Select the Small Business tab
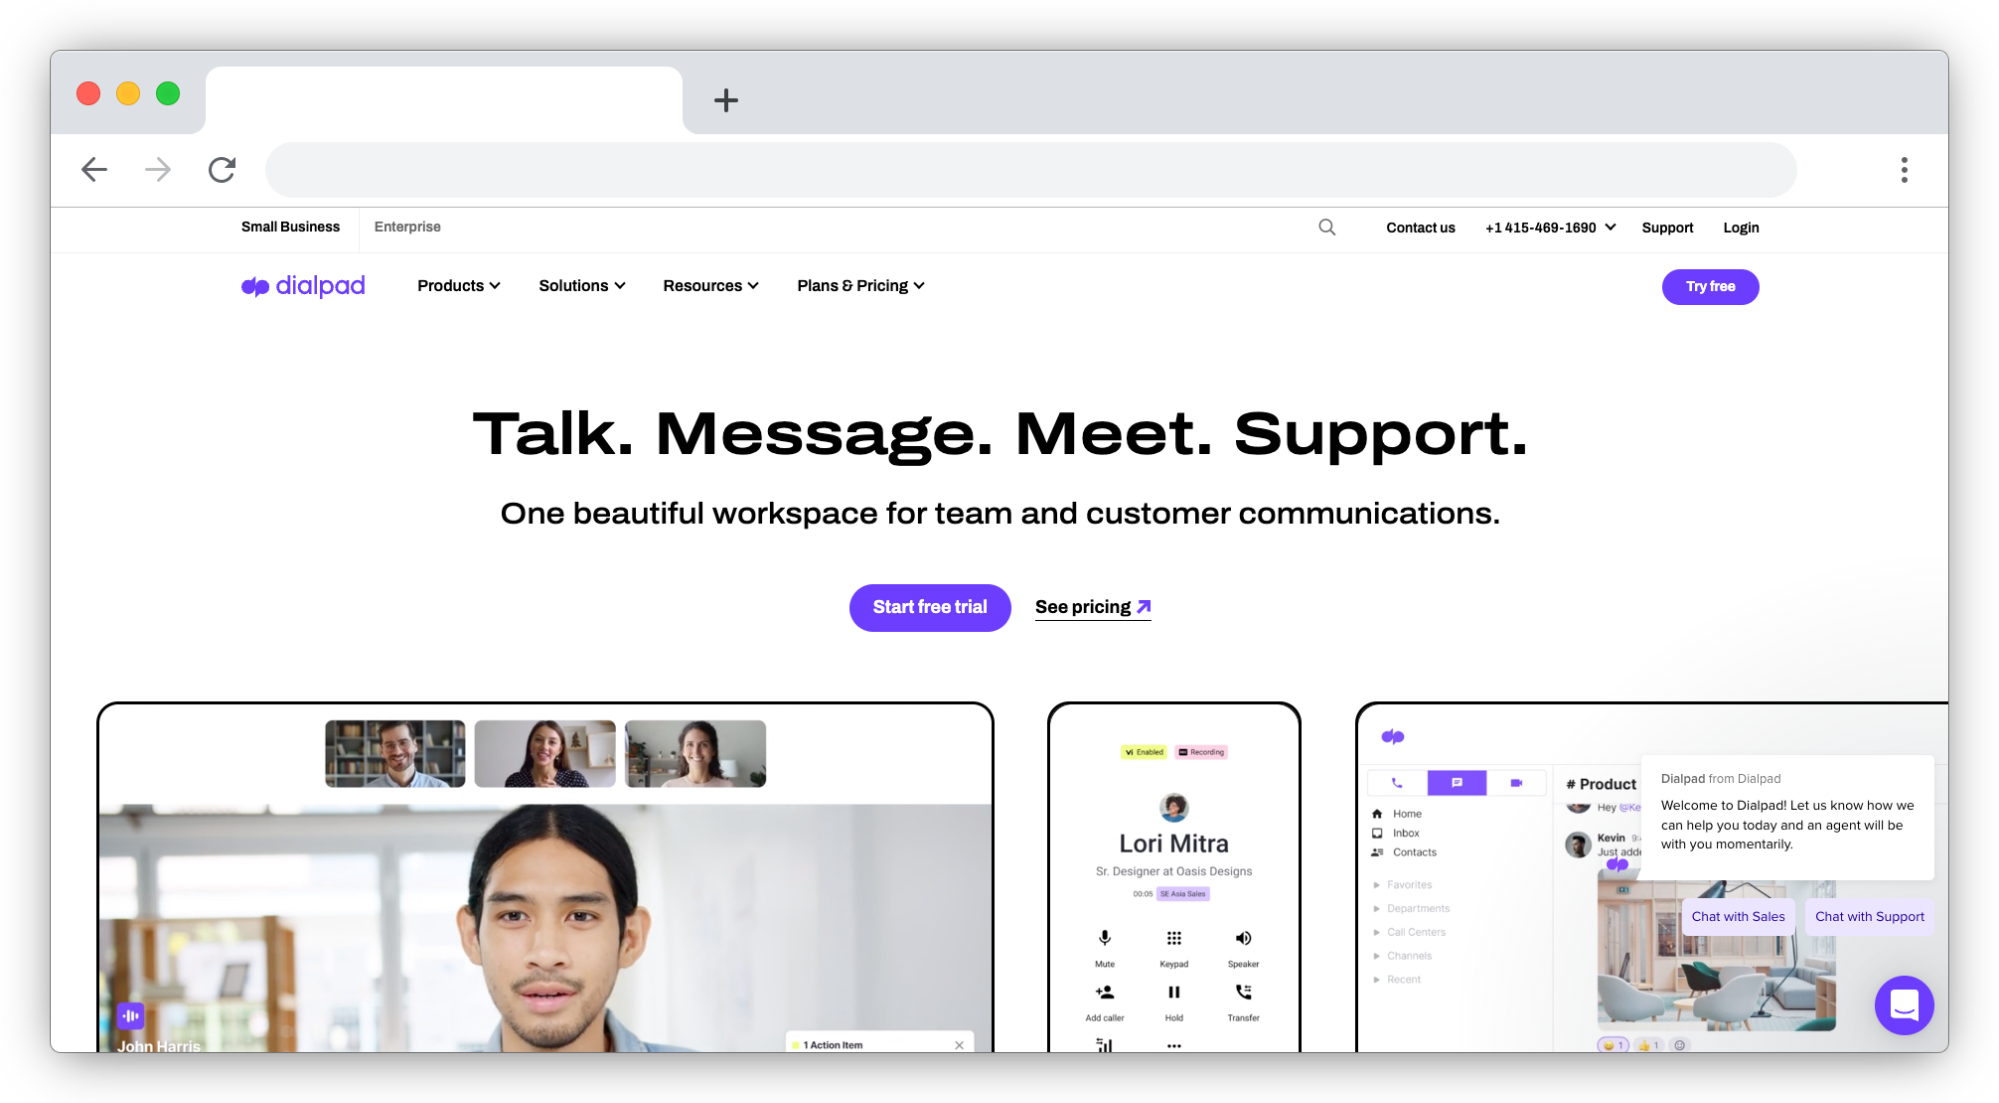This screenshot has width=1999, height=1103. coord(289,227)
